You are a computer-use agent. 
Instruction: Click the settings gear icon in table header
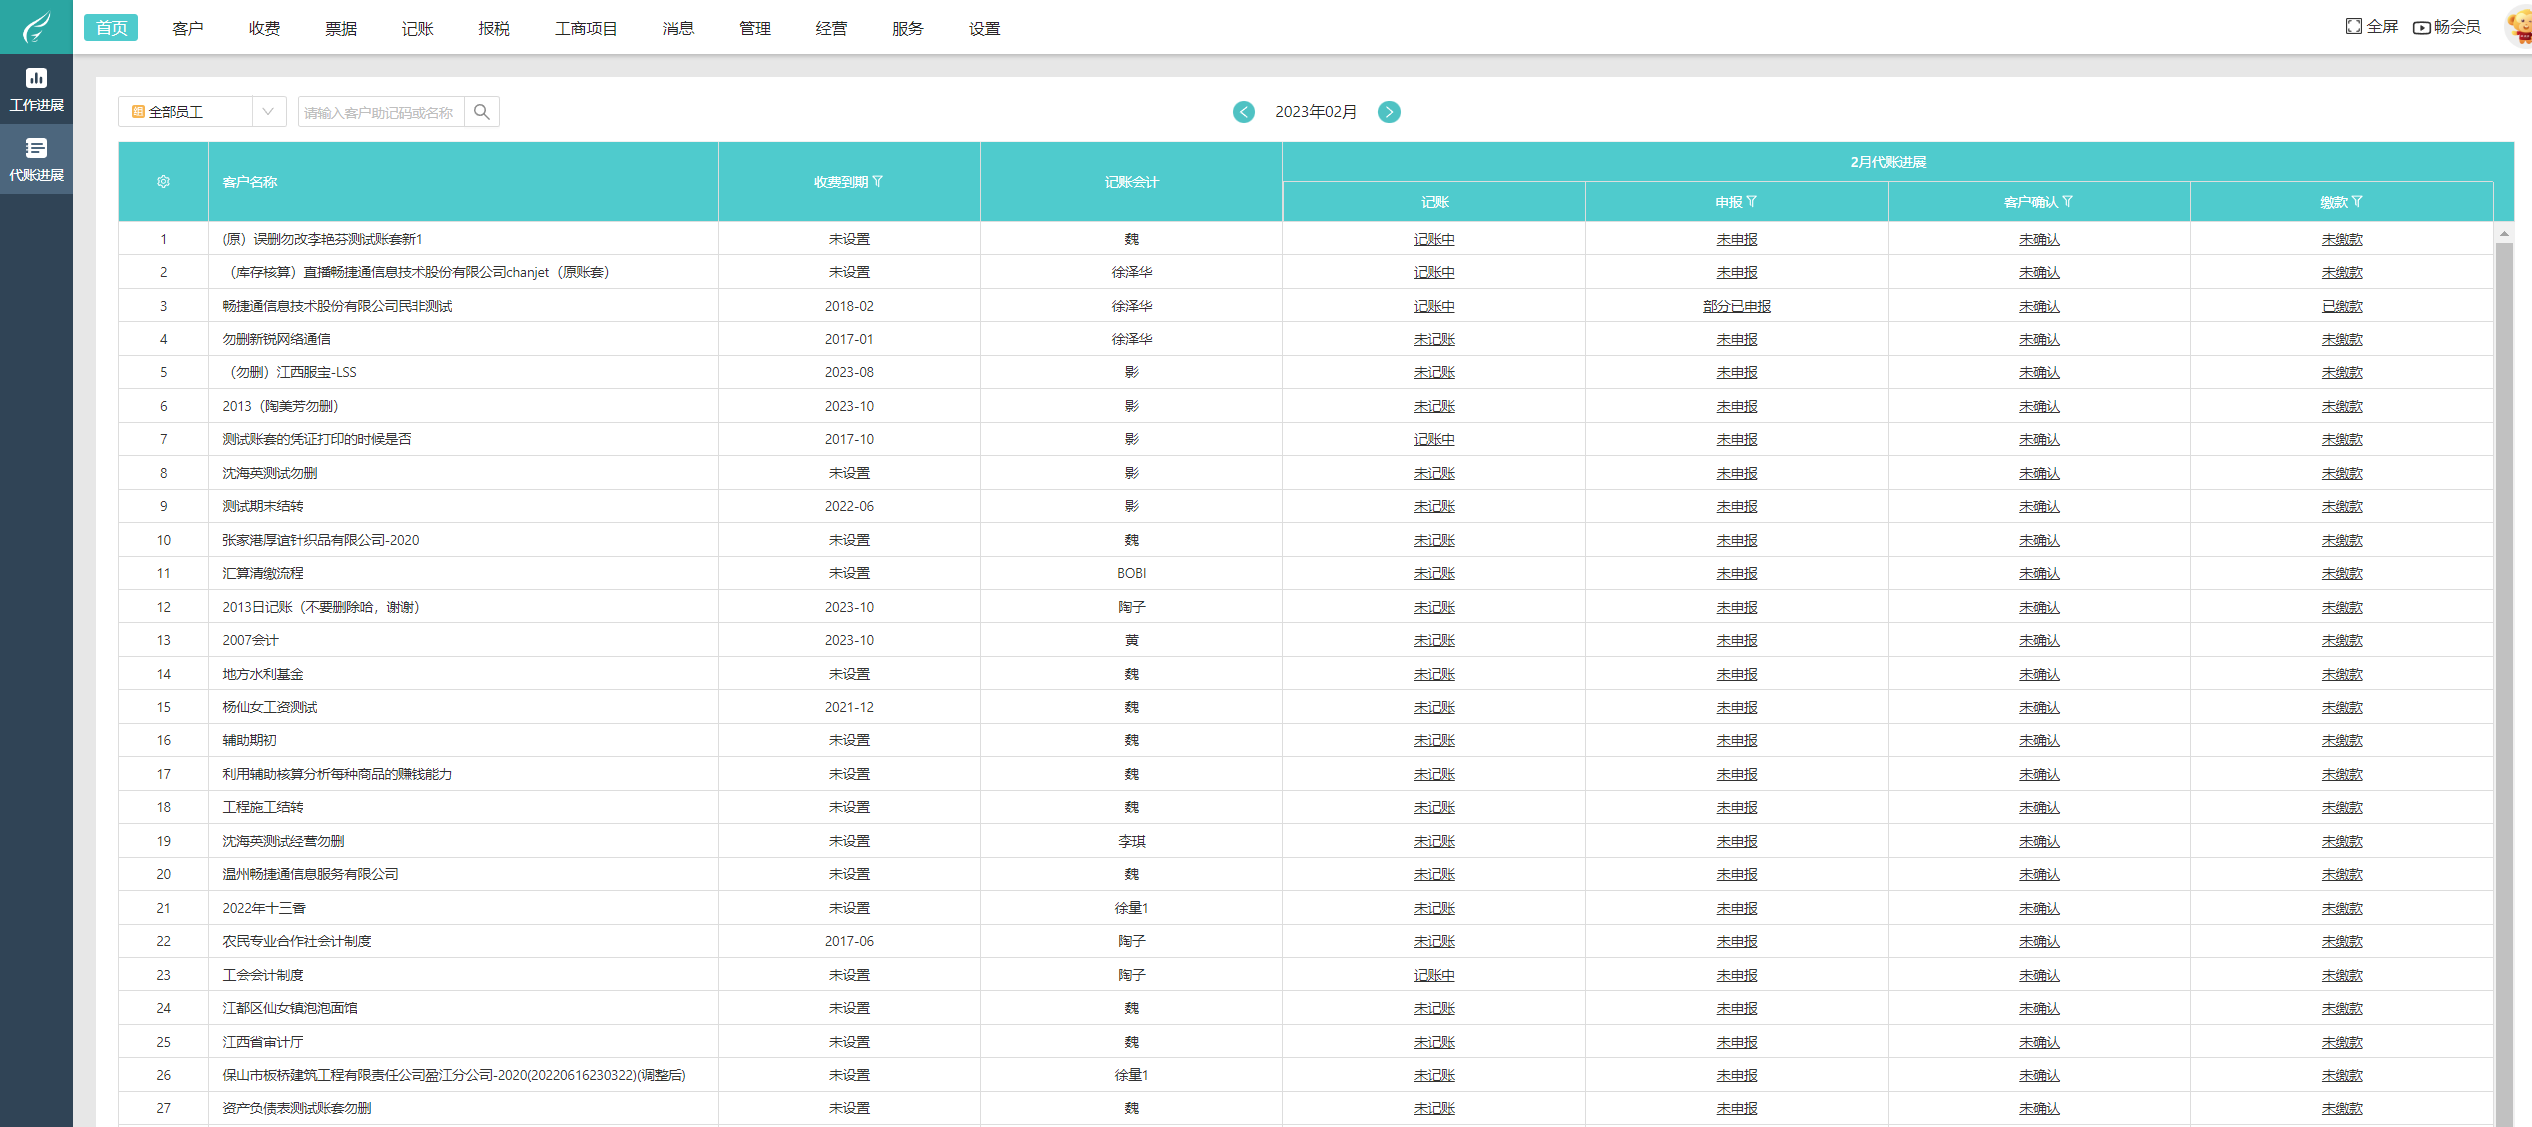tap(163, 182)
